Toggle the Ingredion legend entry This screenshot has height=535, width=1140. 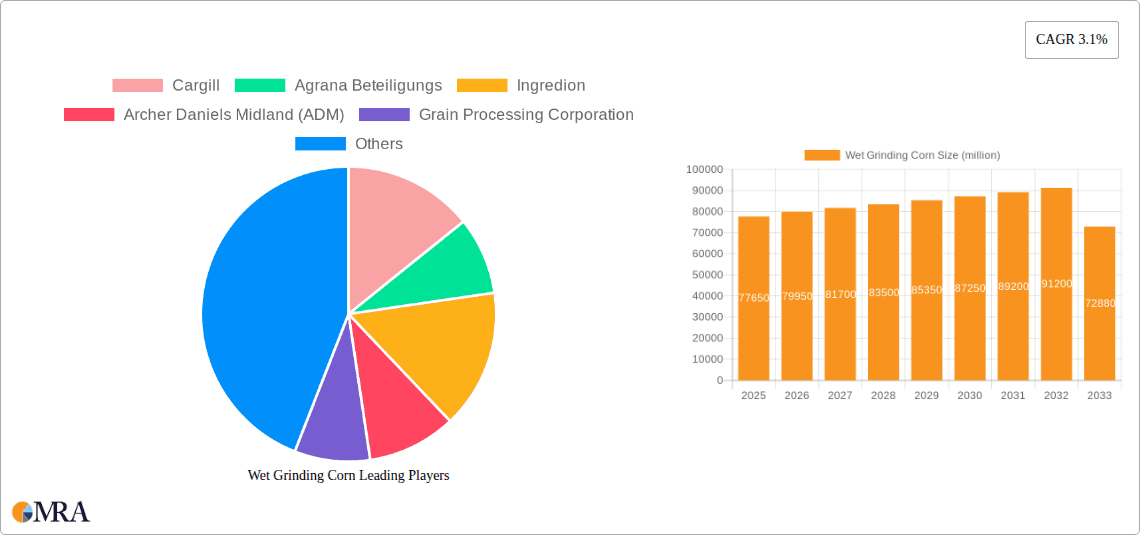[x=521, y=86]
